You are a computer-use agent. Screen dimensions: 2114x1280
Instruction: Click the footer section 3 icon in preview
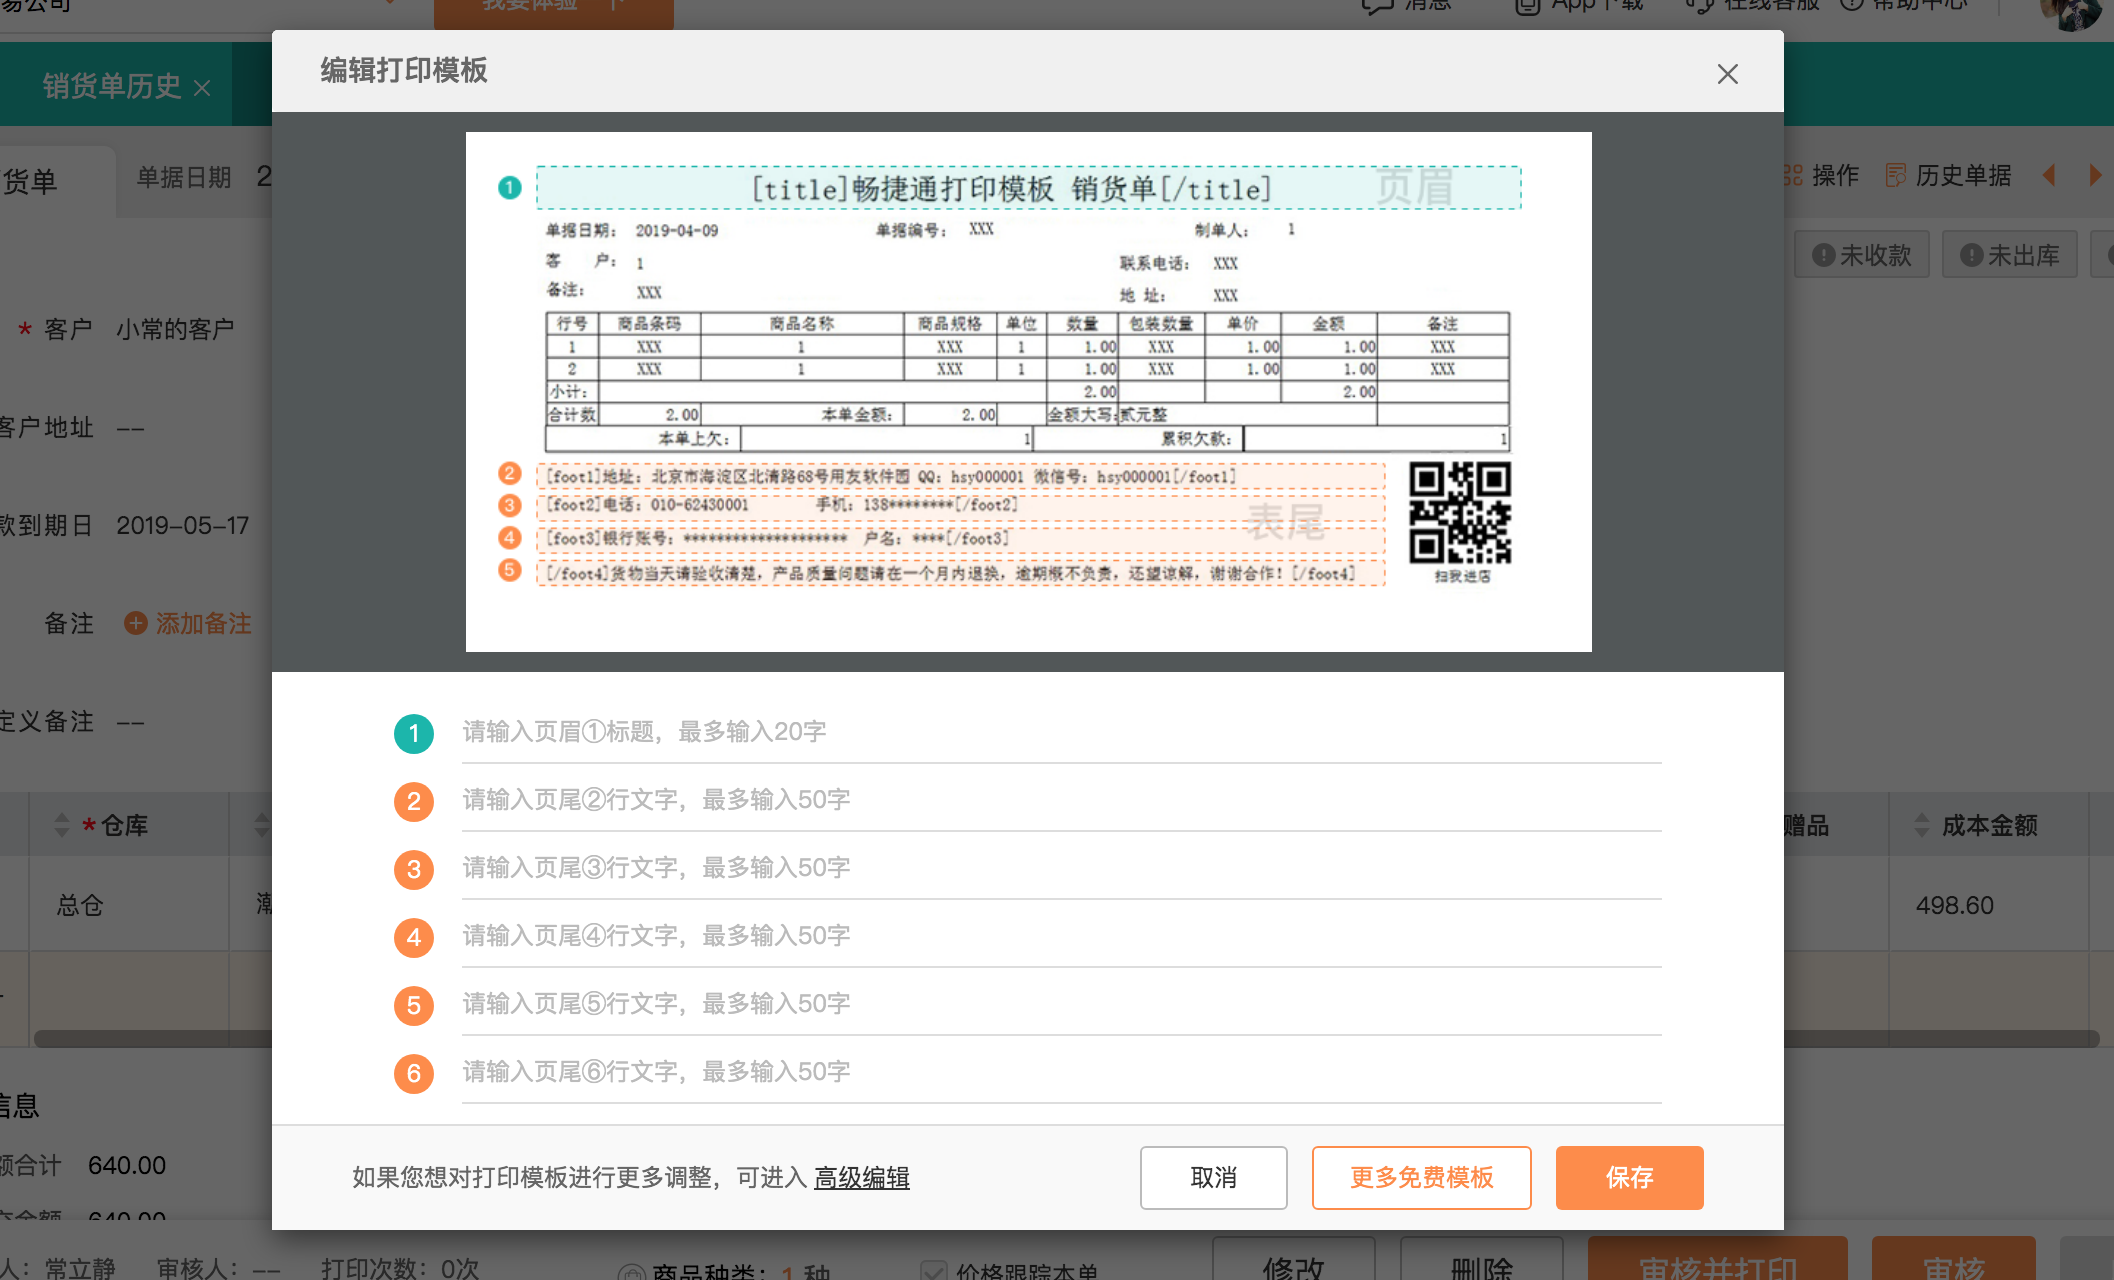[x=510, y=504]
